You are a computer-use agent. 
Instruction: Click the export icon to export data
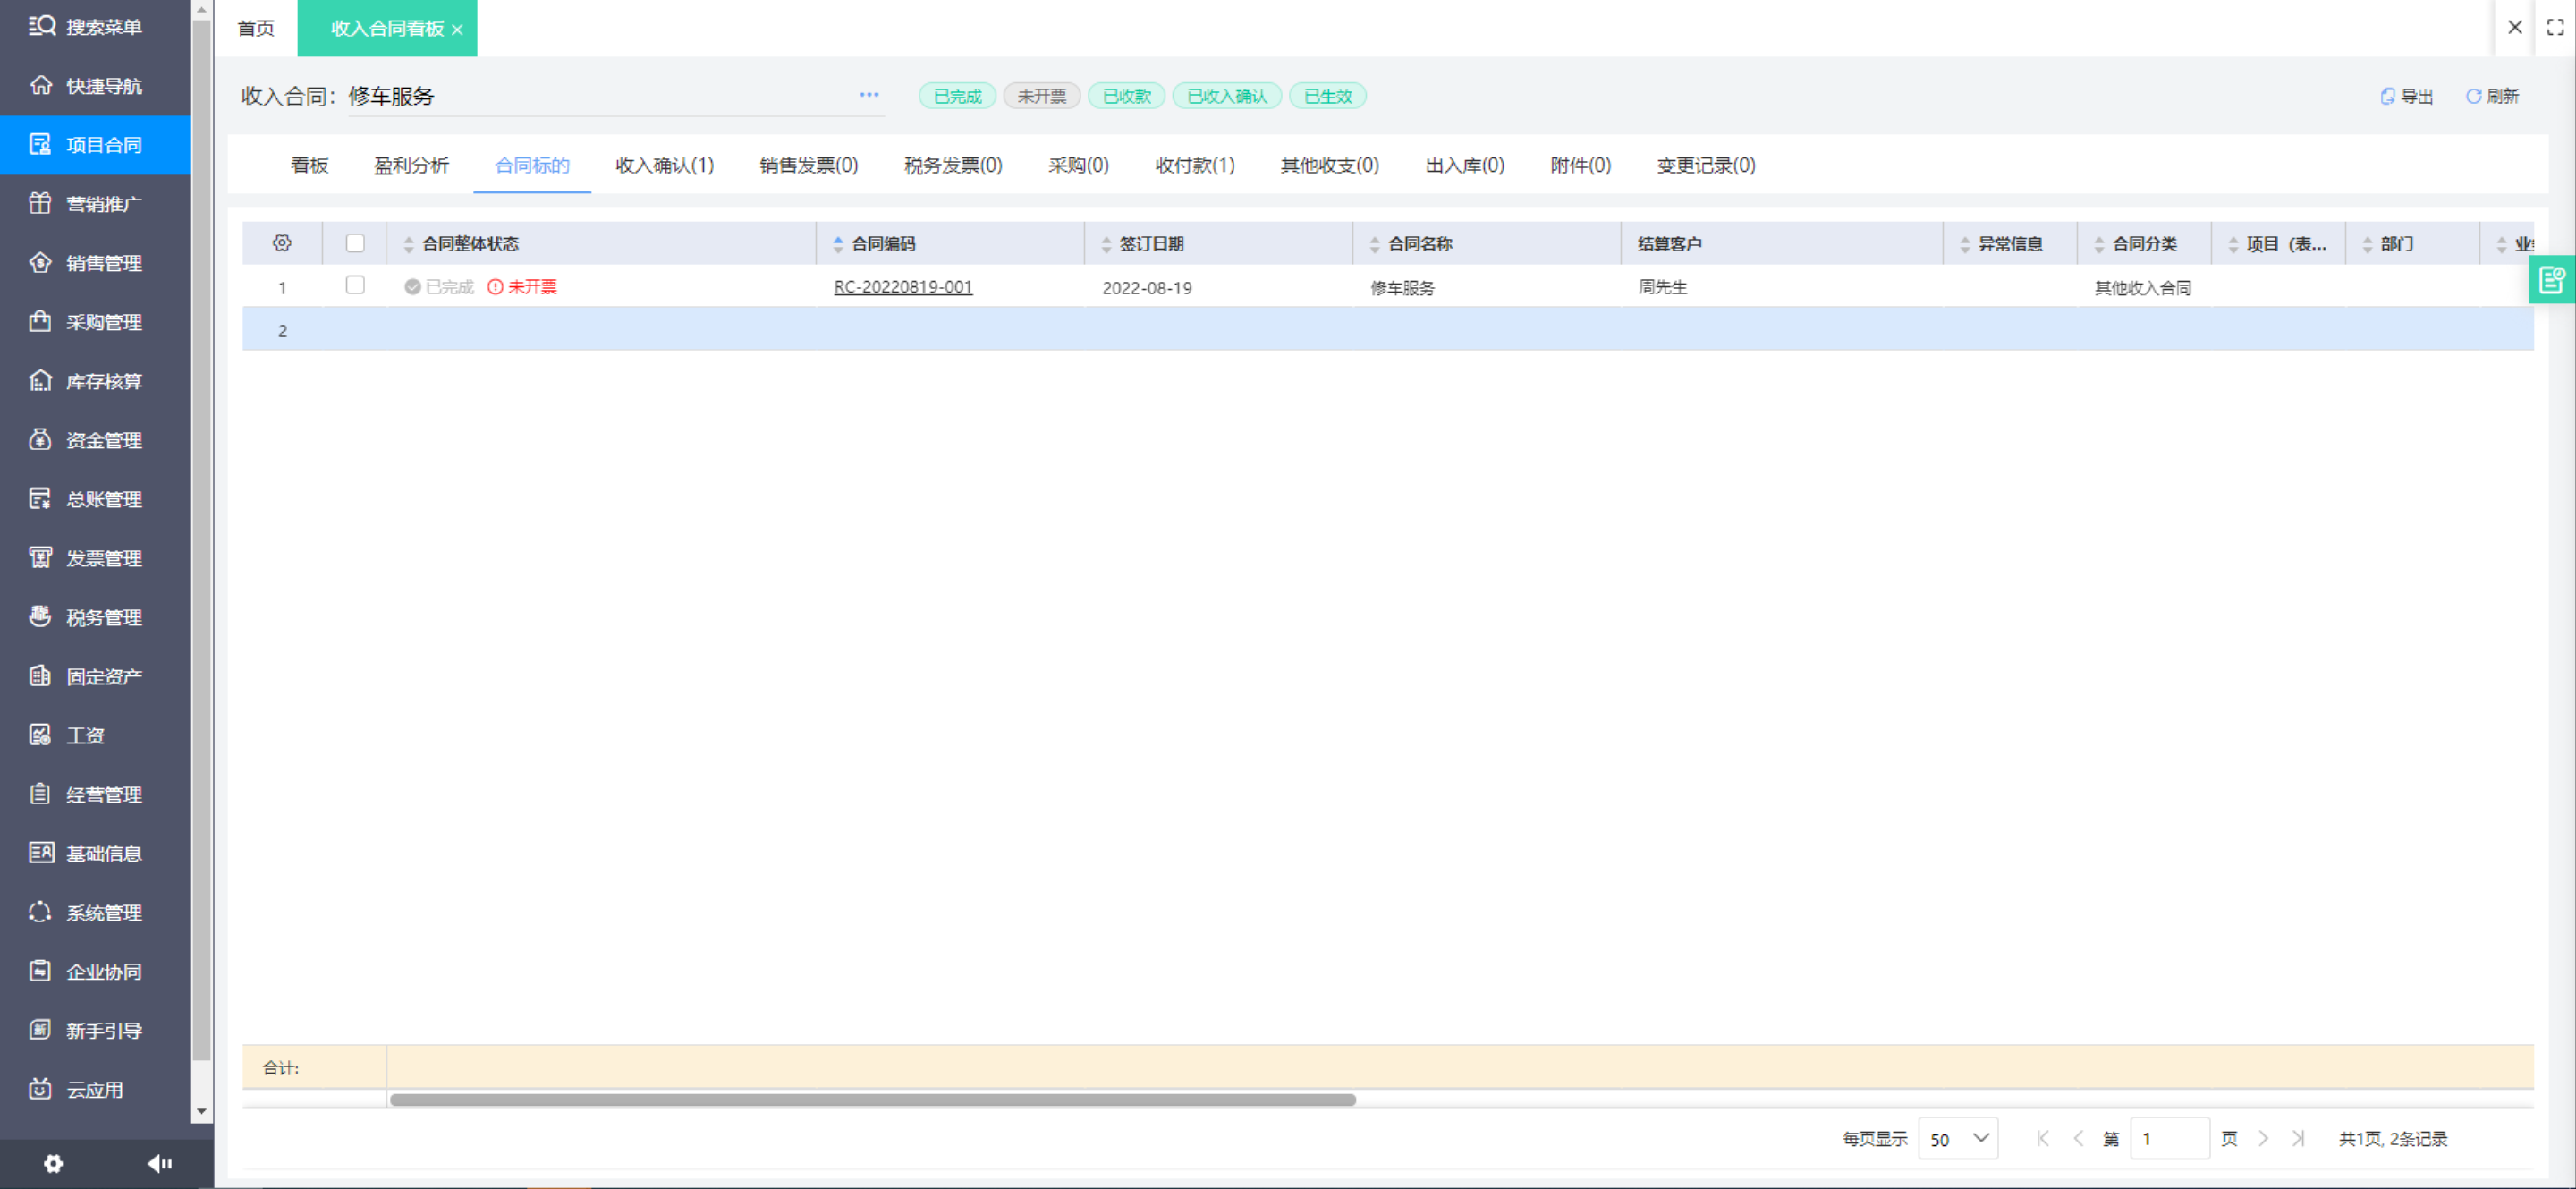pyautogui.click(x=2390, y=95)
